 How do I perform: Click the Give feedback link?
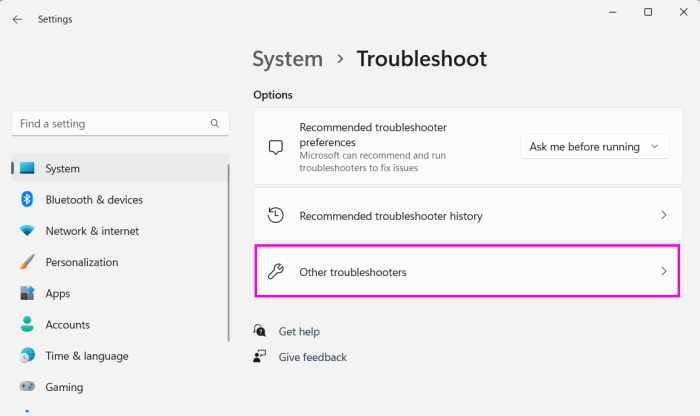[x=312, y=357]
